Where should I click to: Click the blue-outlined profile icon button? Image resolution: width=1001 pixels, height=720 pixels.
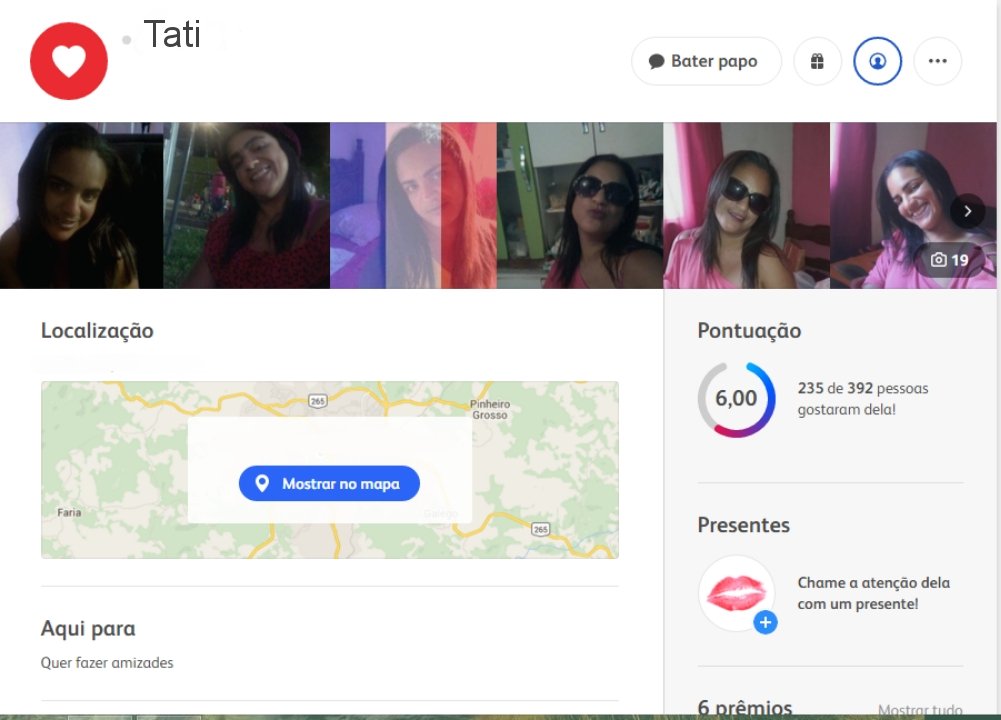click(877, 61)
